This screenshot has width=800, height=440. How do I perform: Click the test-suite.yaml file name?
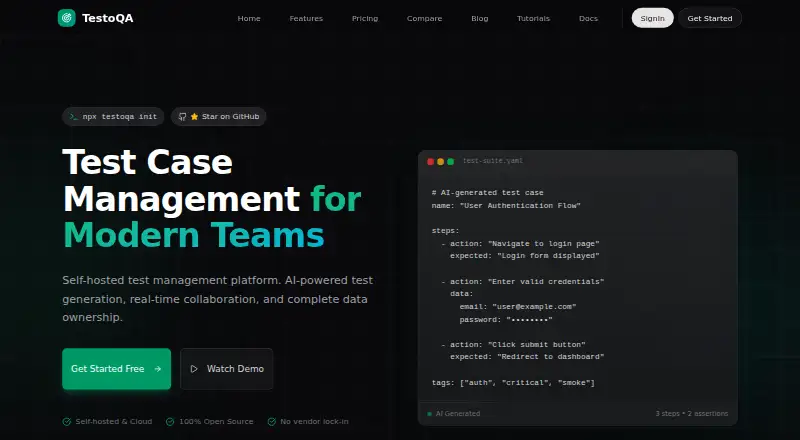pyautogui.click(x=493, y=161)
